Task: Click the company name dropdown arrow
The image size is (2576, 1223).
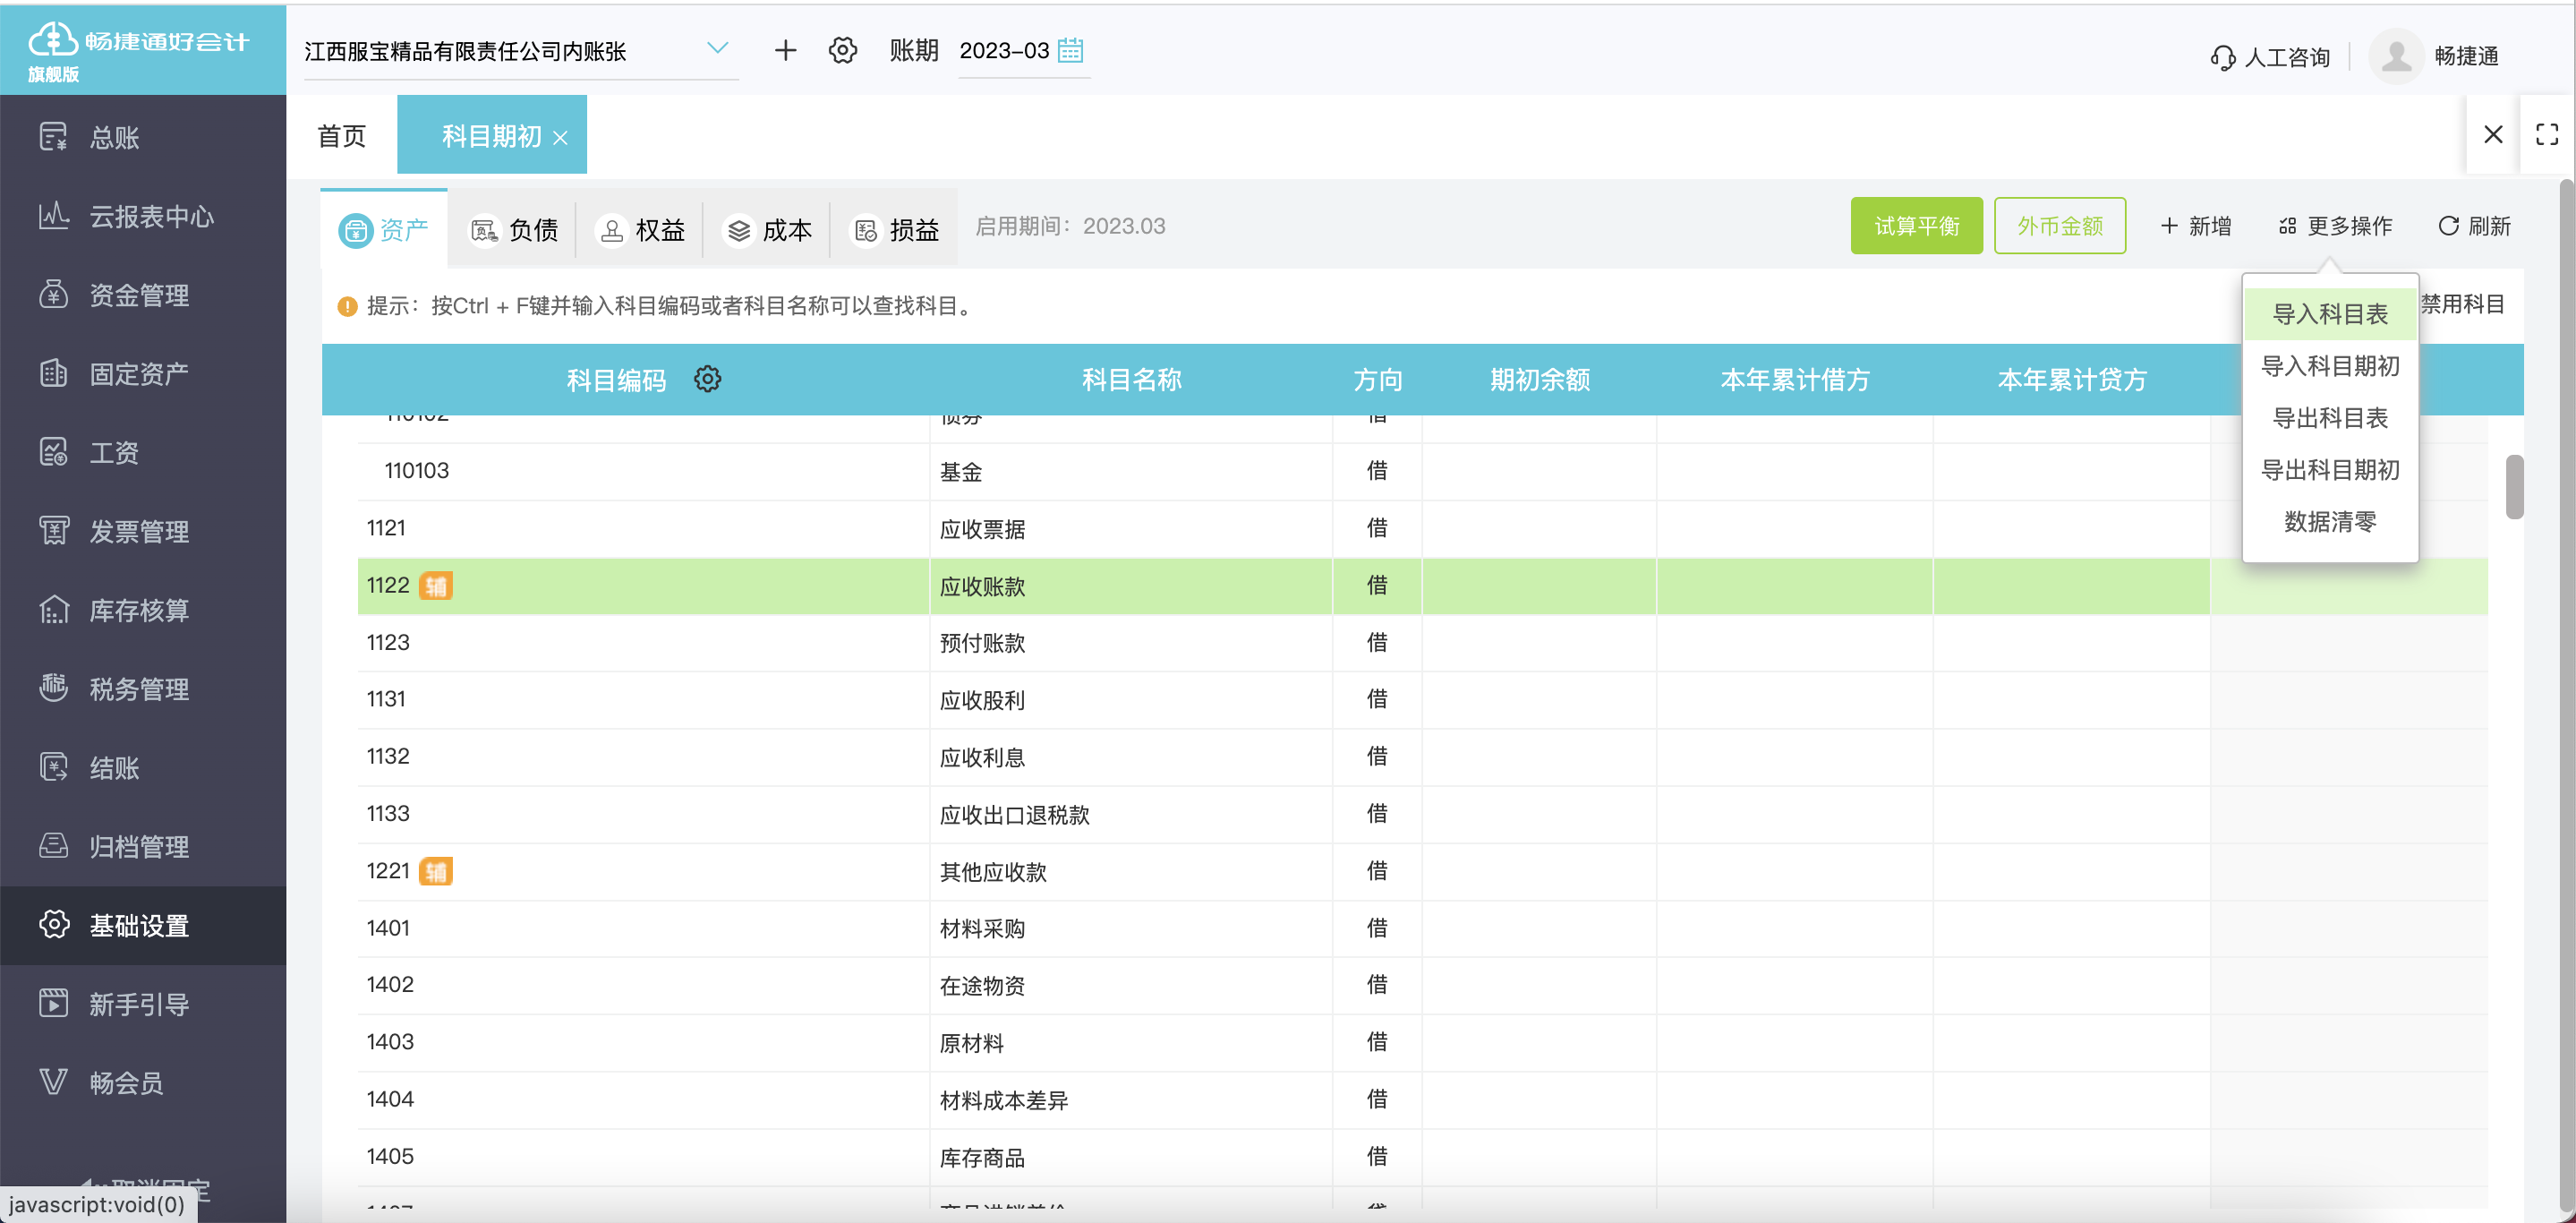Action: [x=716, y=49]
